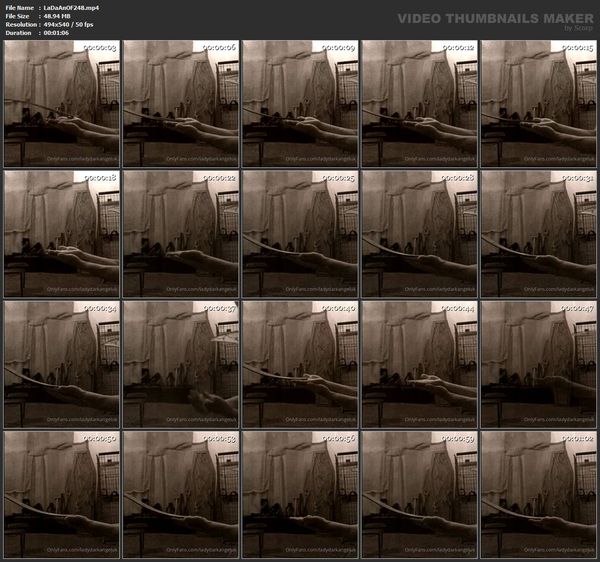Click the thumbnail marked 00:00:34
The width and height of the screenshot is (600, 562).
[61, 362]
